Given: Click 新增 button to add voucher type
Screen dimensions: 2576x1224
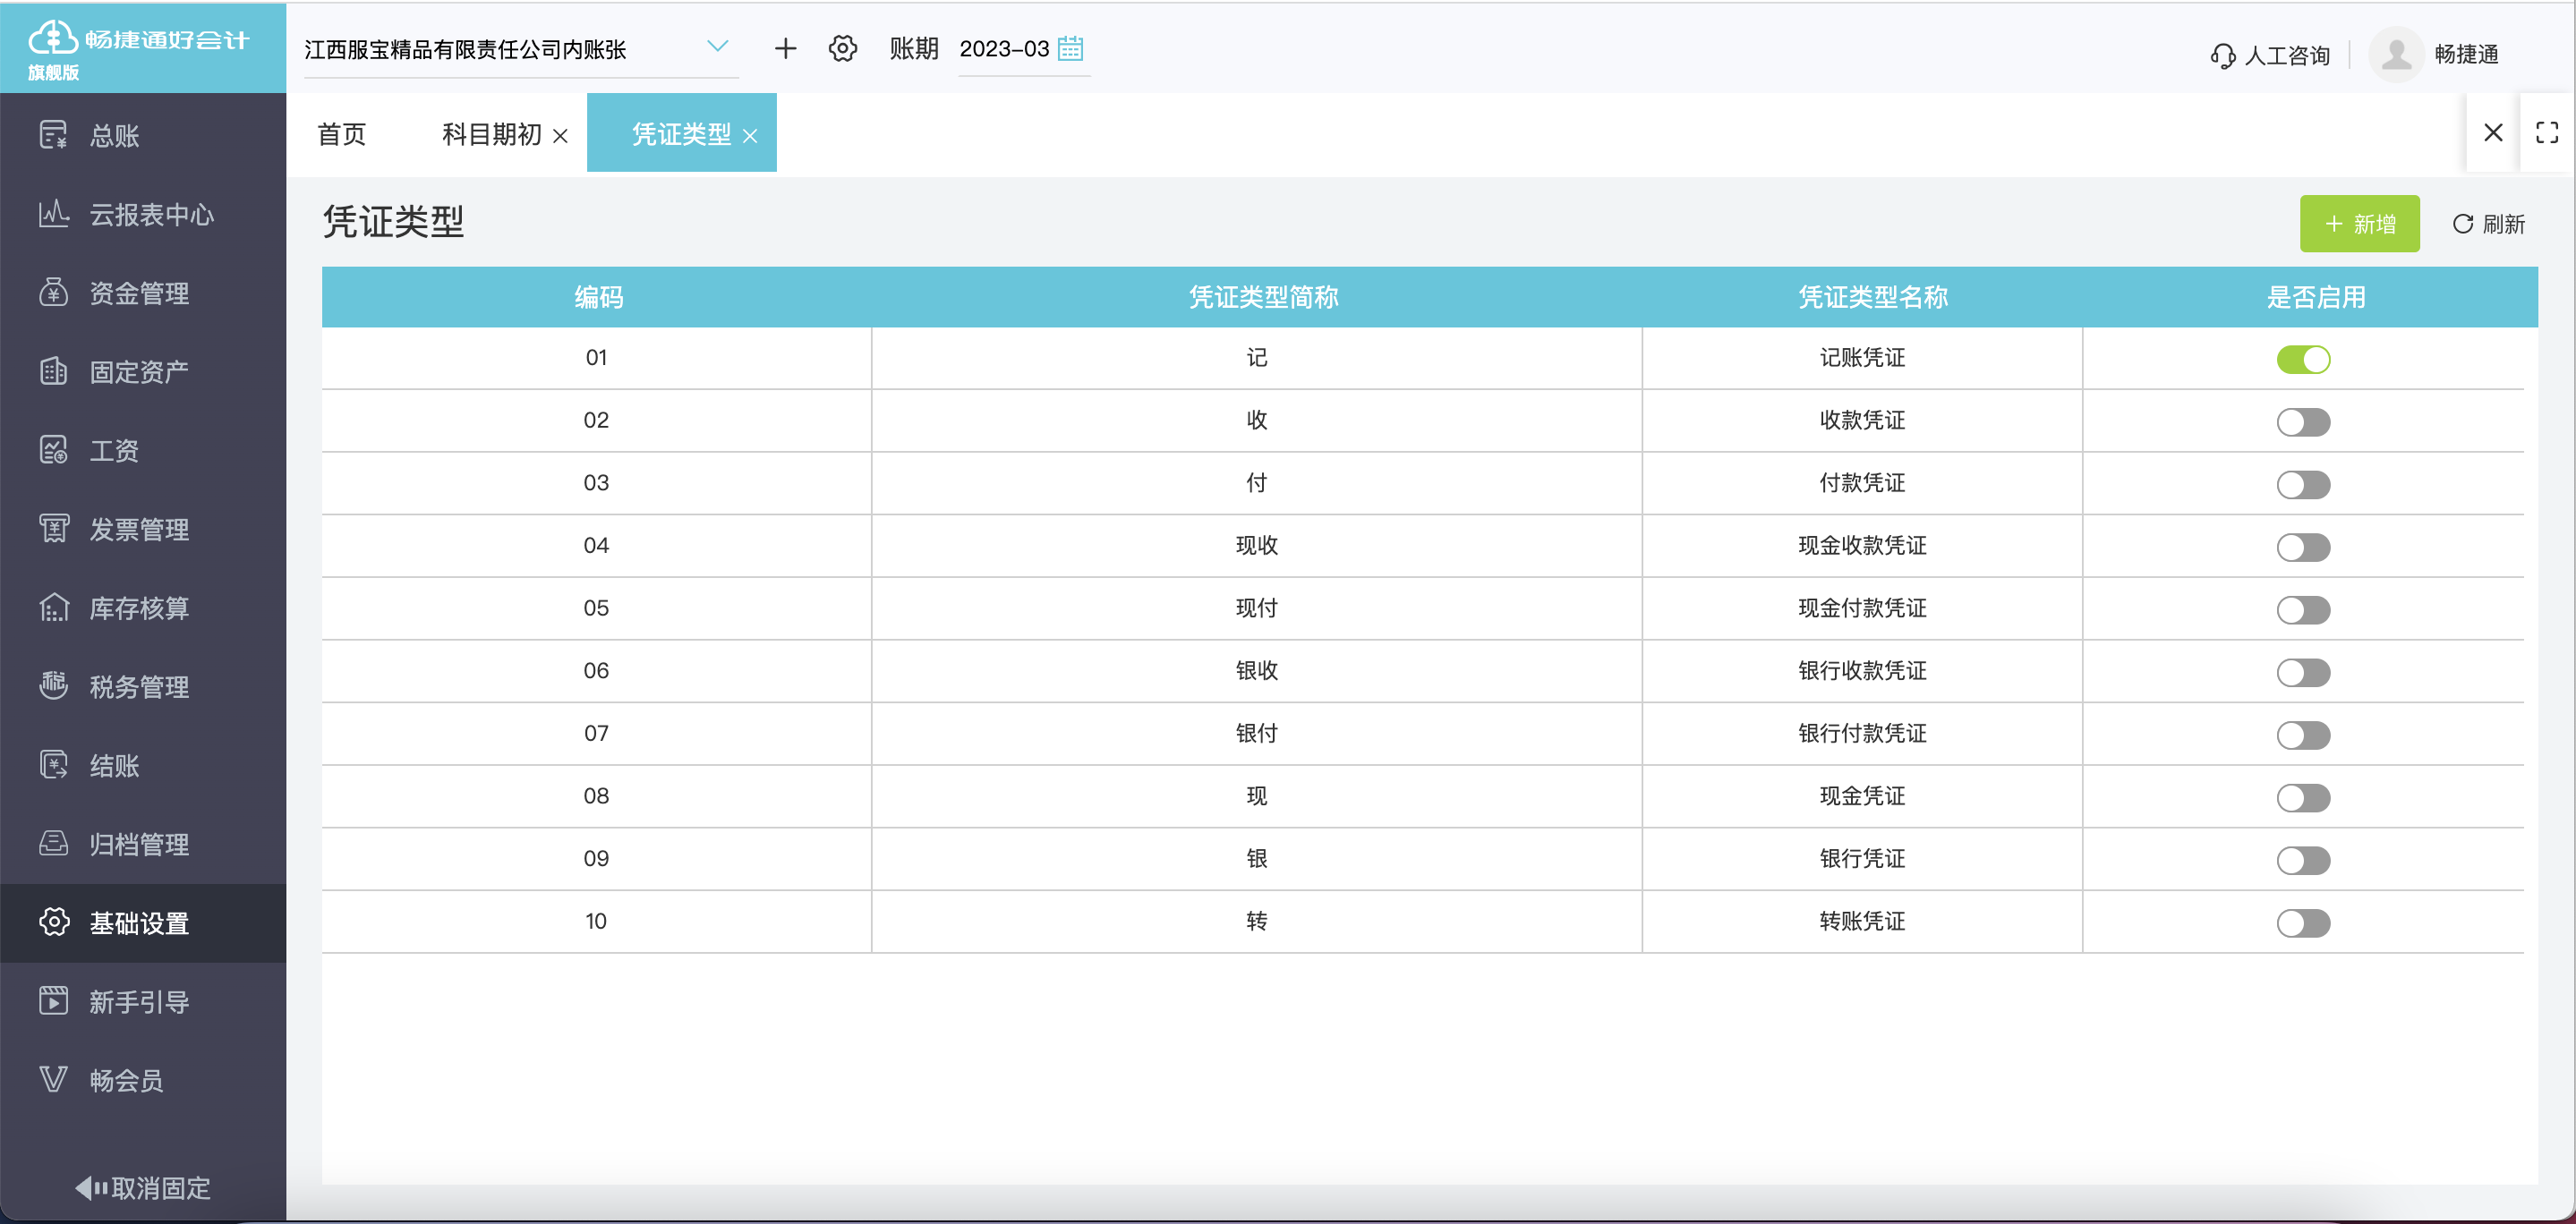Looking at the screenshot, I should [x=2362, y=222].
